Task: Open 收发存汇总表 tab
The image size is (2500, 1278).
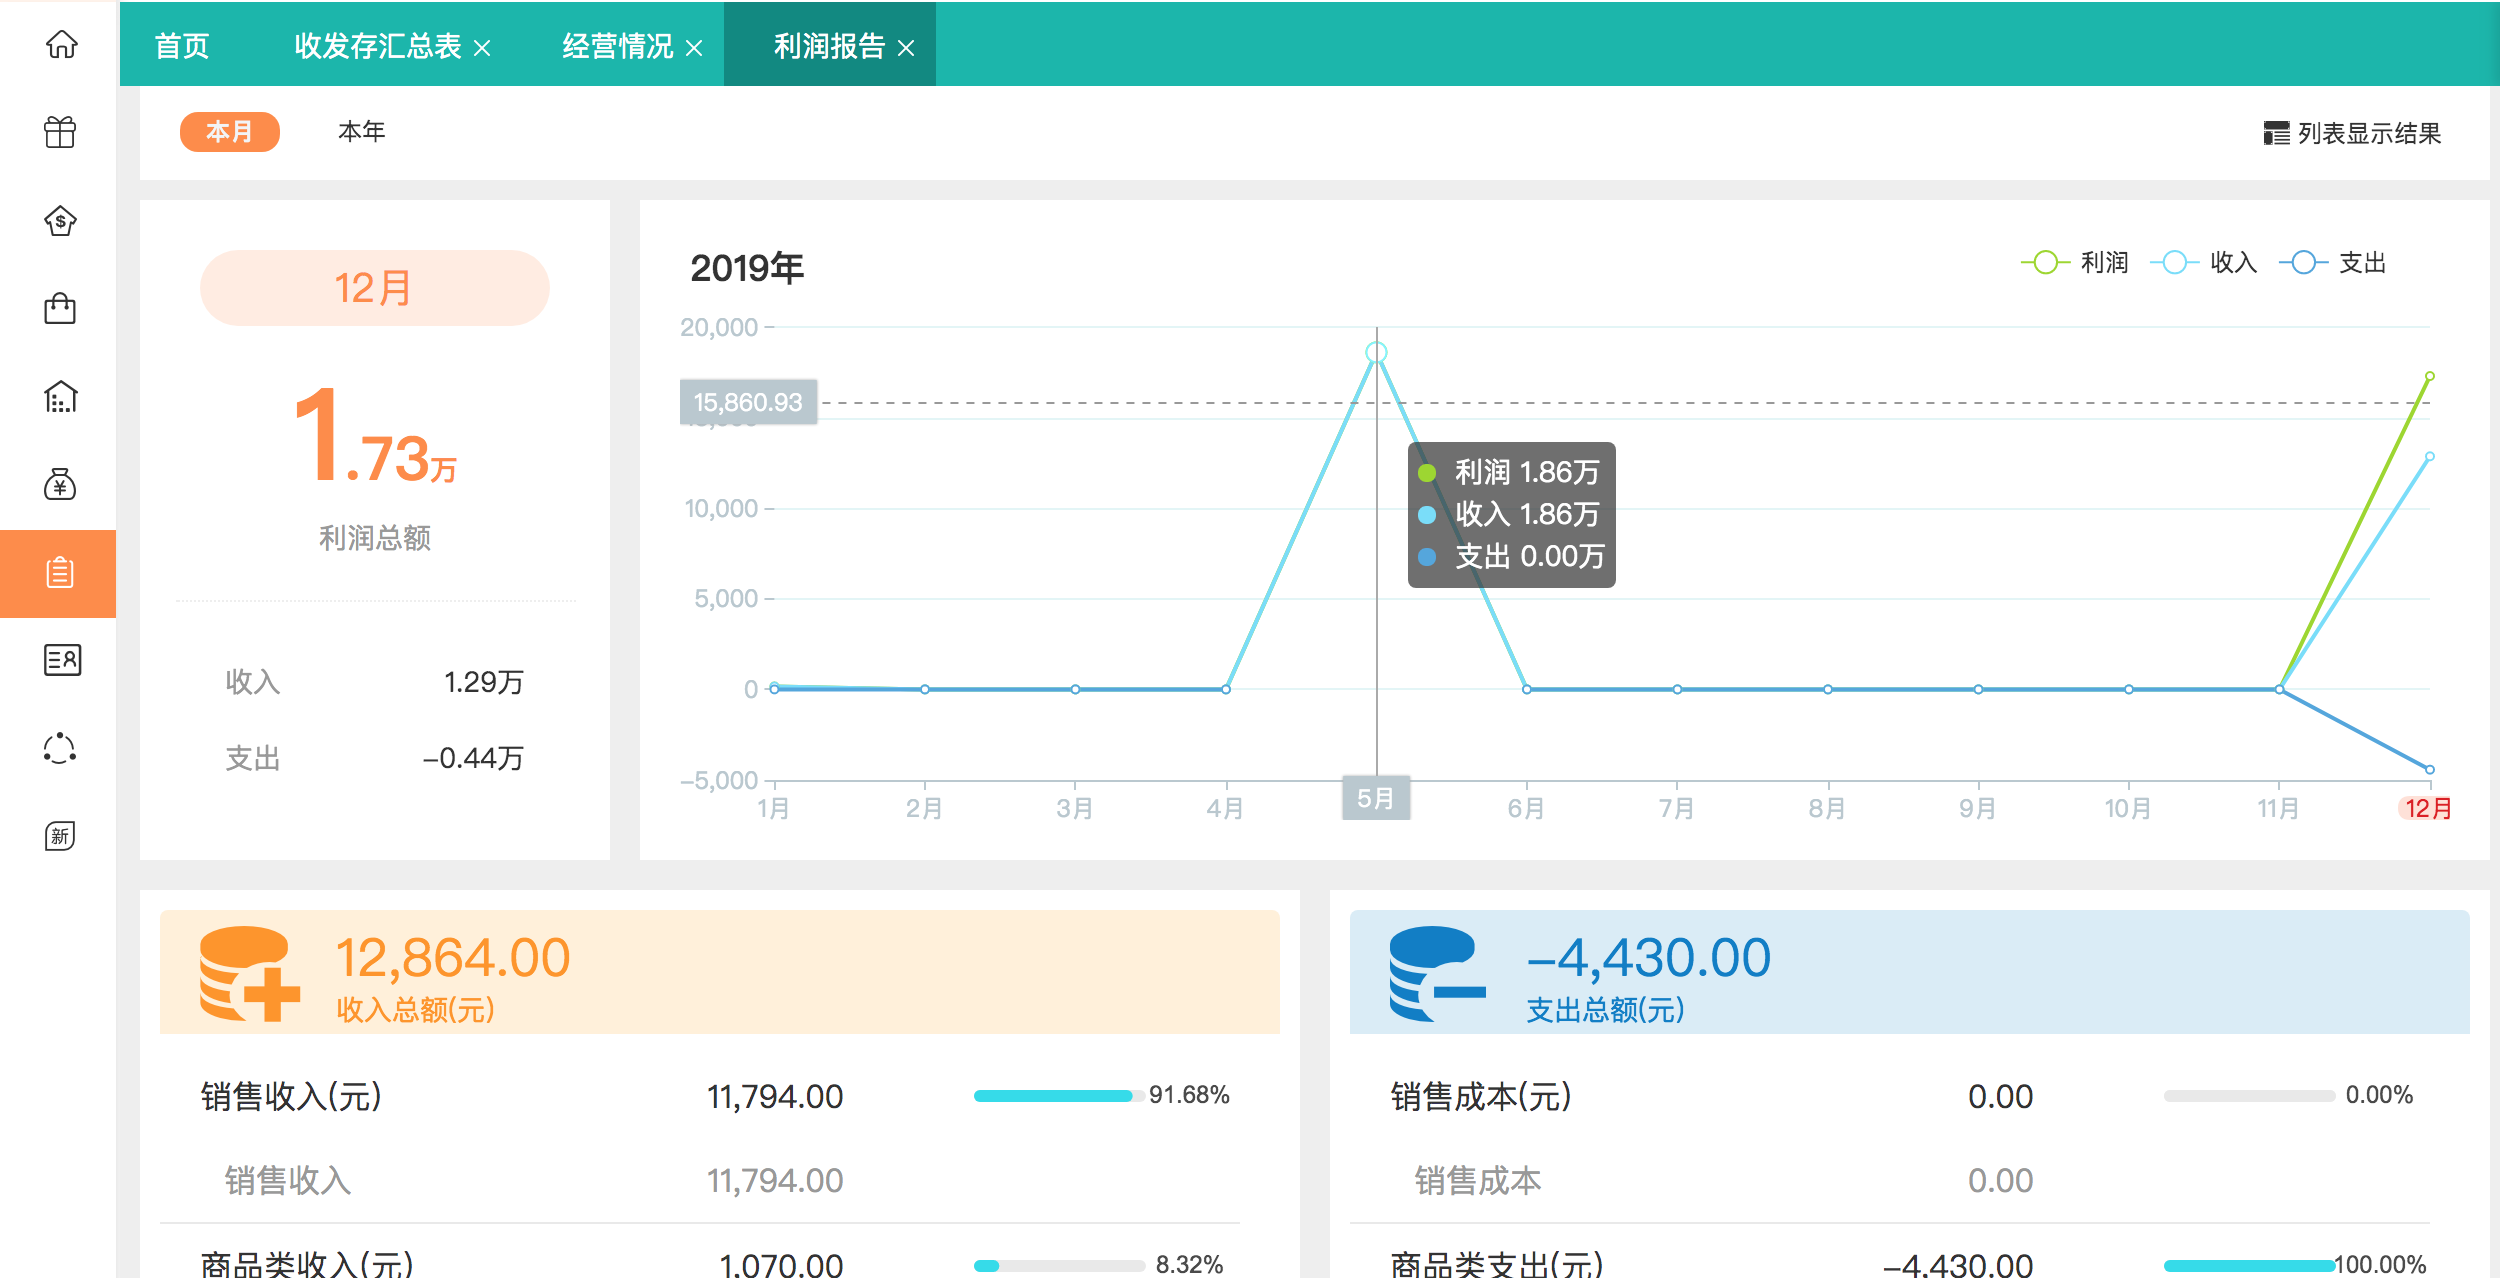Action: click(x=375, y=46)
